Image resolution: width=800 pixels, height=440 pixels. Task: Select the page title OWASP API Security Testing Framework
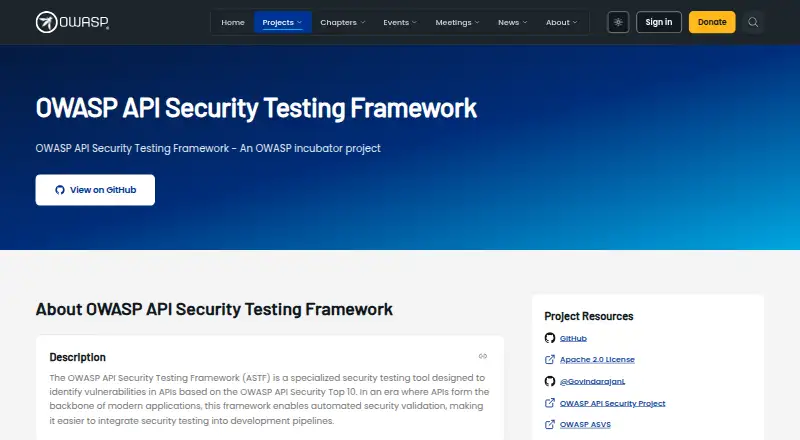pos(256,108)
